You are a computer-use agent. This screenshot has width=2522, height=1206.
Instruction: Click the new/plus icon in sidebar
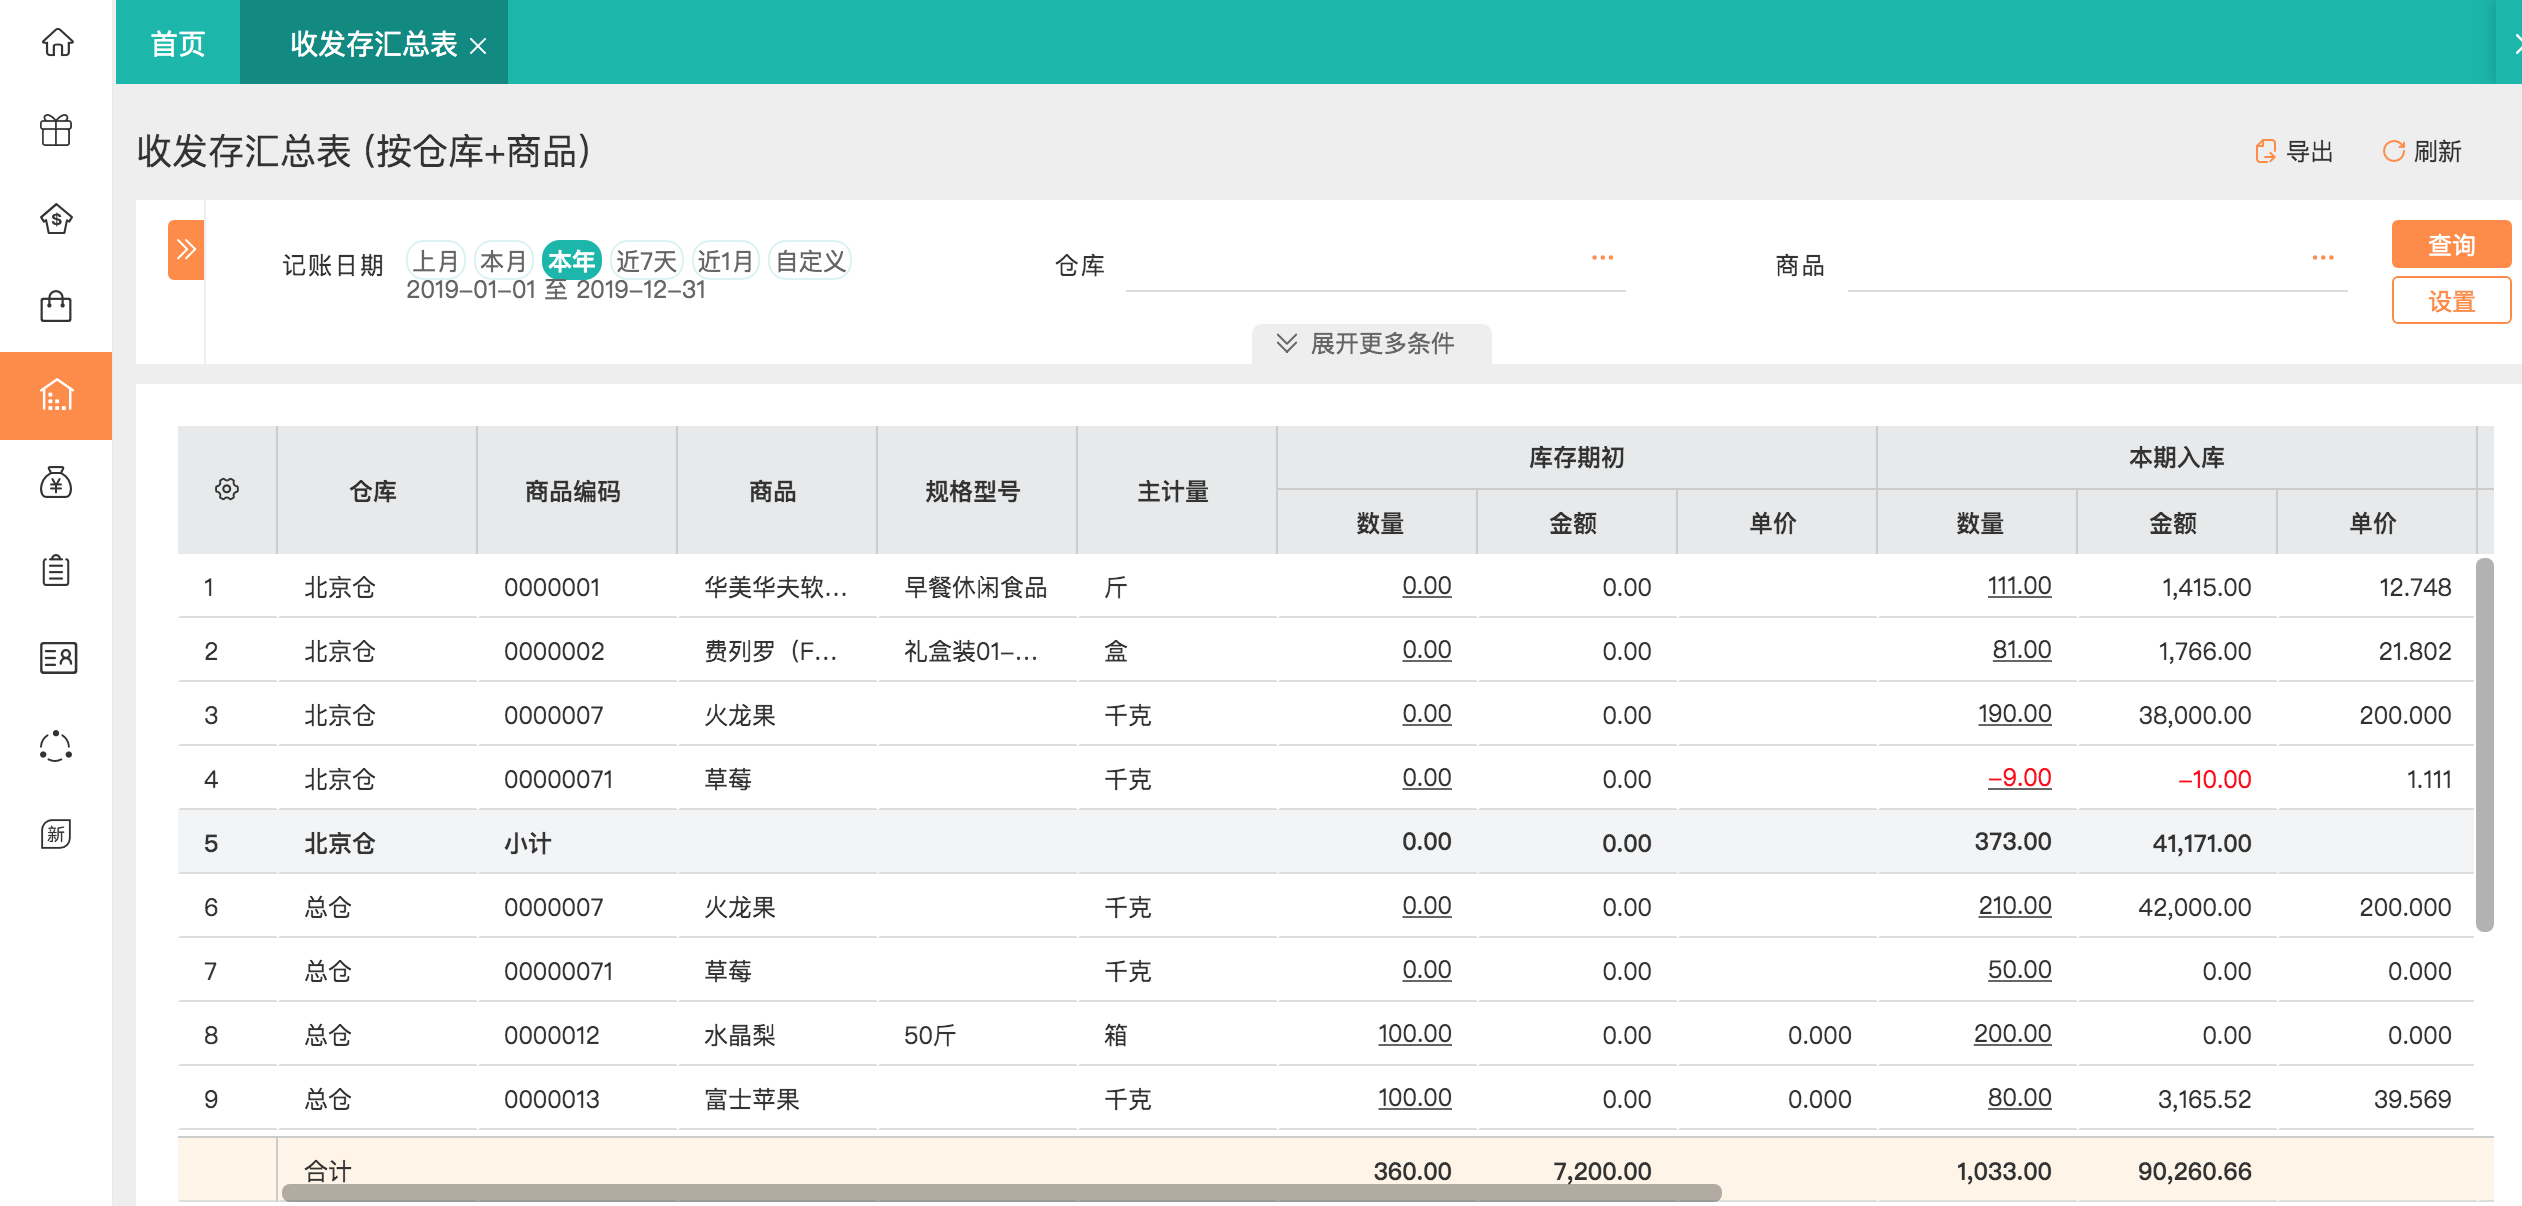(x=55, y=833)
